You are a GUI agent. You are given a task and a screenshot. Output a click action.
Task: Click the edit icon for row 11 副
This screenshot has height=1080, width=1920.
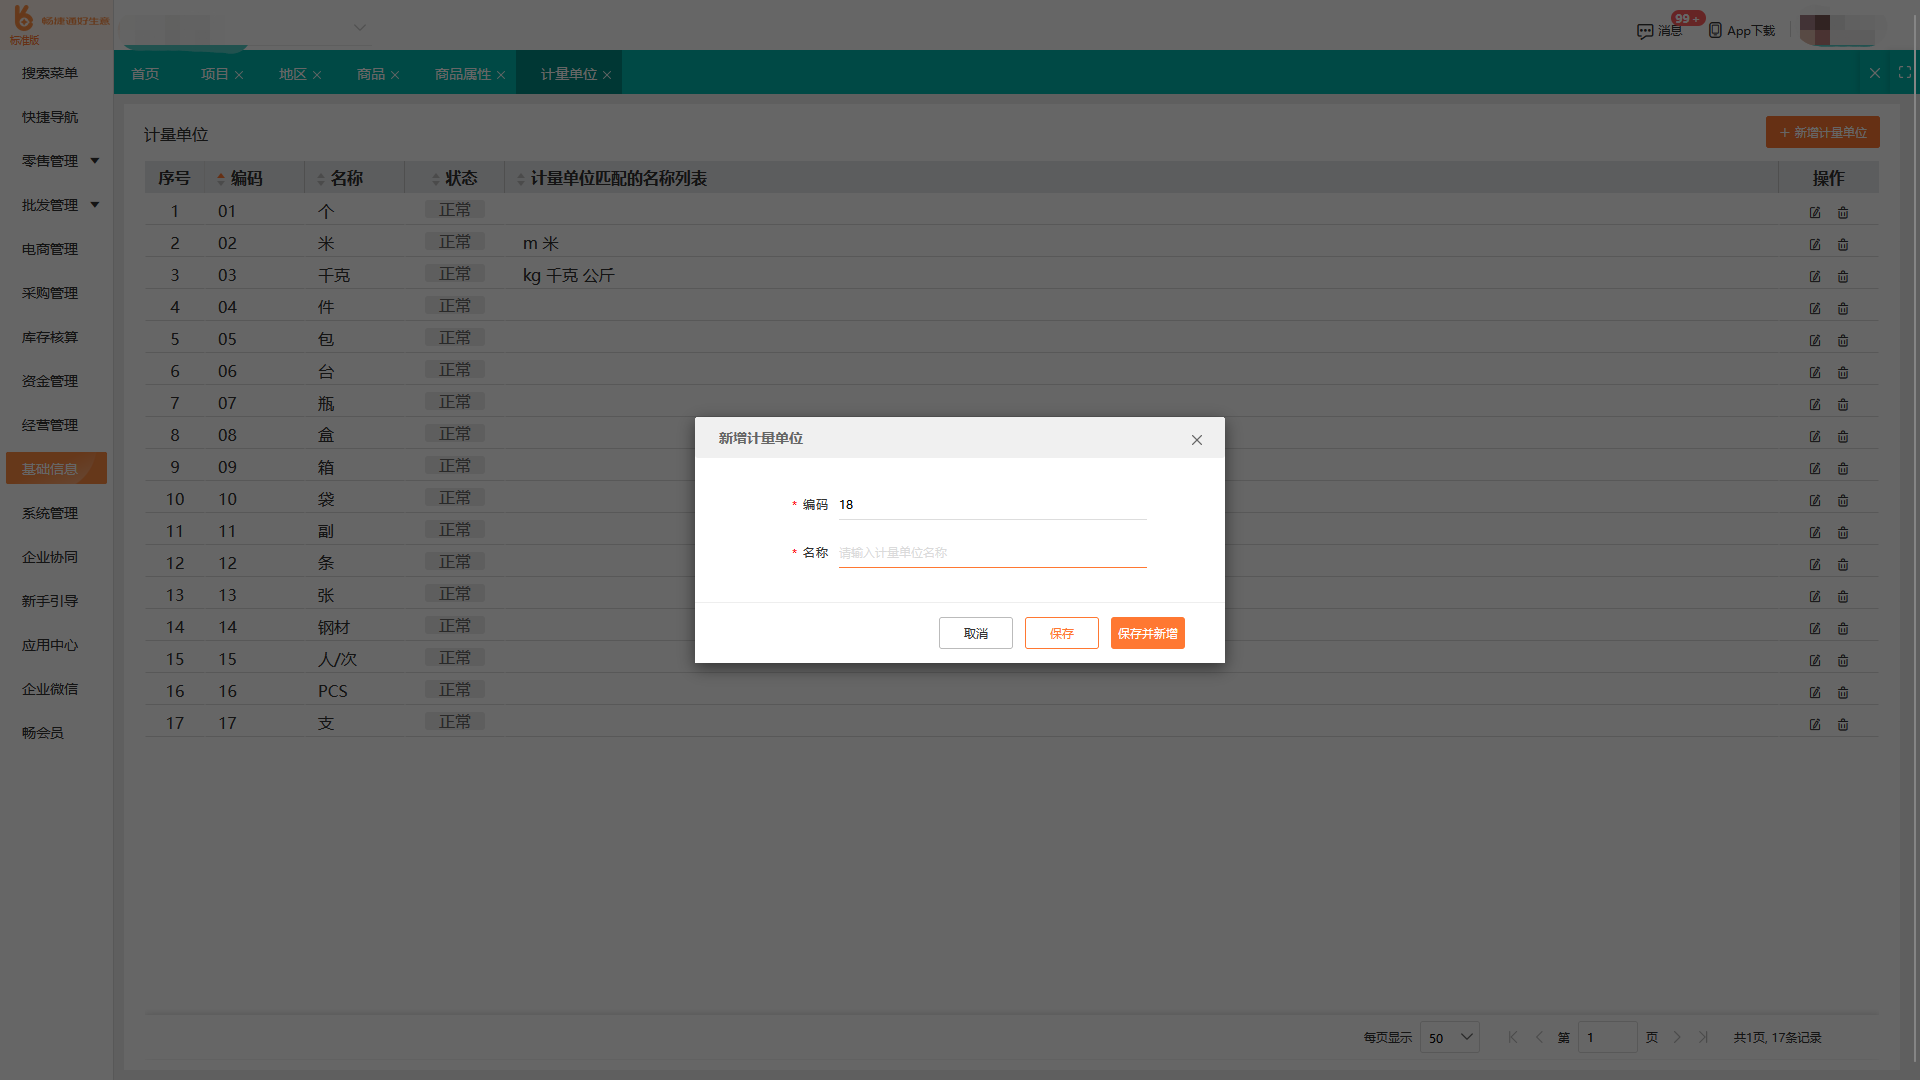pyautogui.click(x=1815, y=531)
